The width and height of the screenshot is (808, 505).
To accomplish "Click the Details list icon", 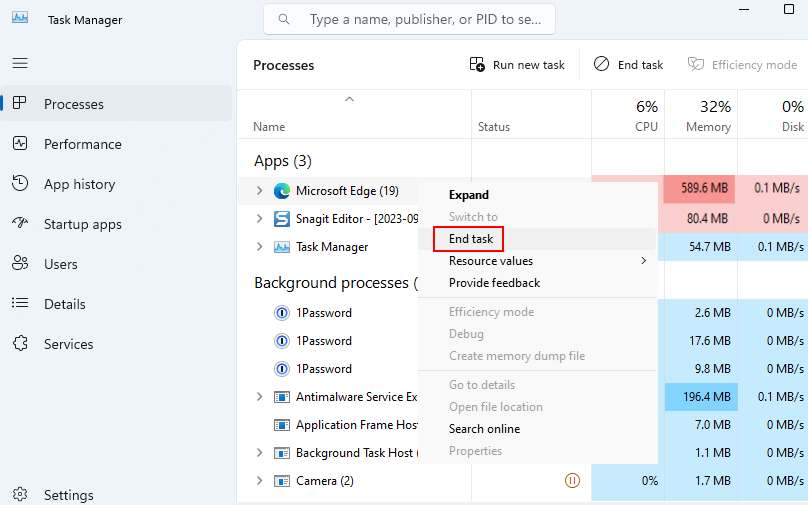I will (x=20, y=302).
